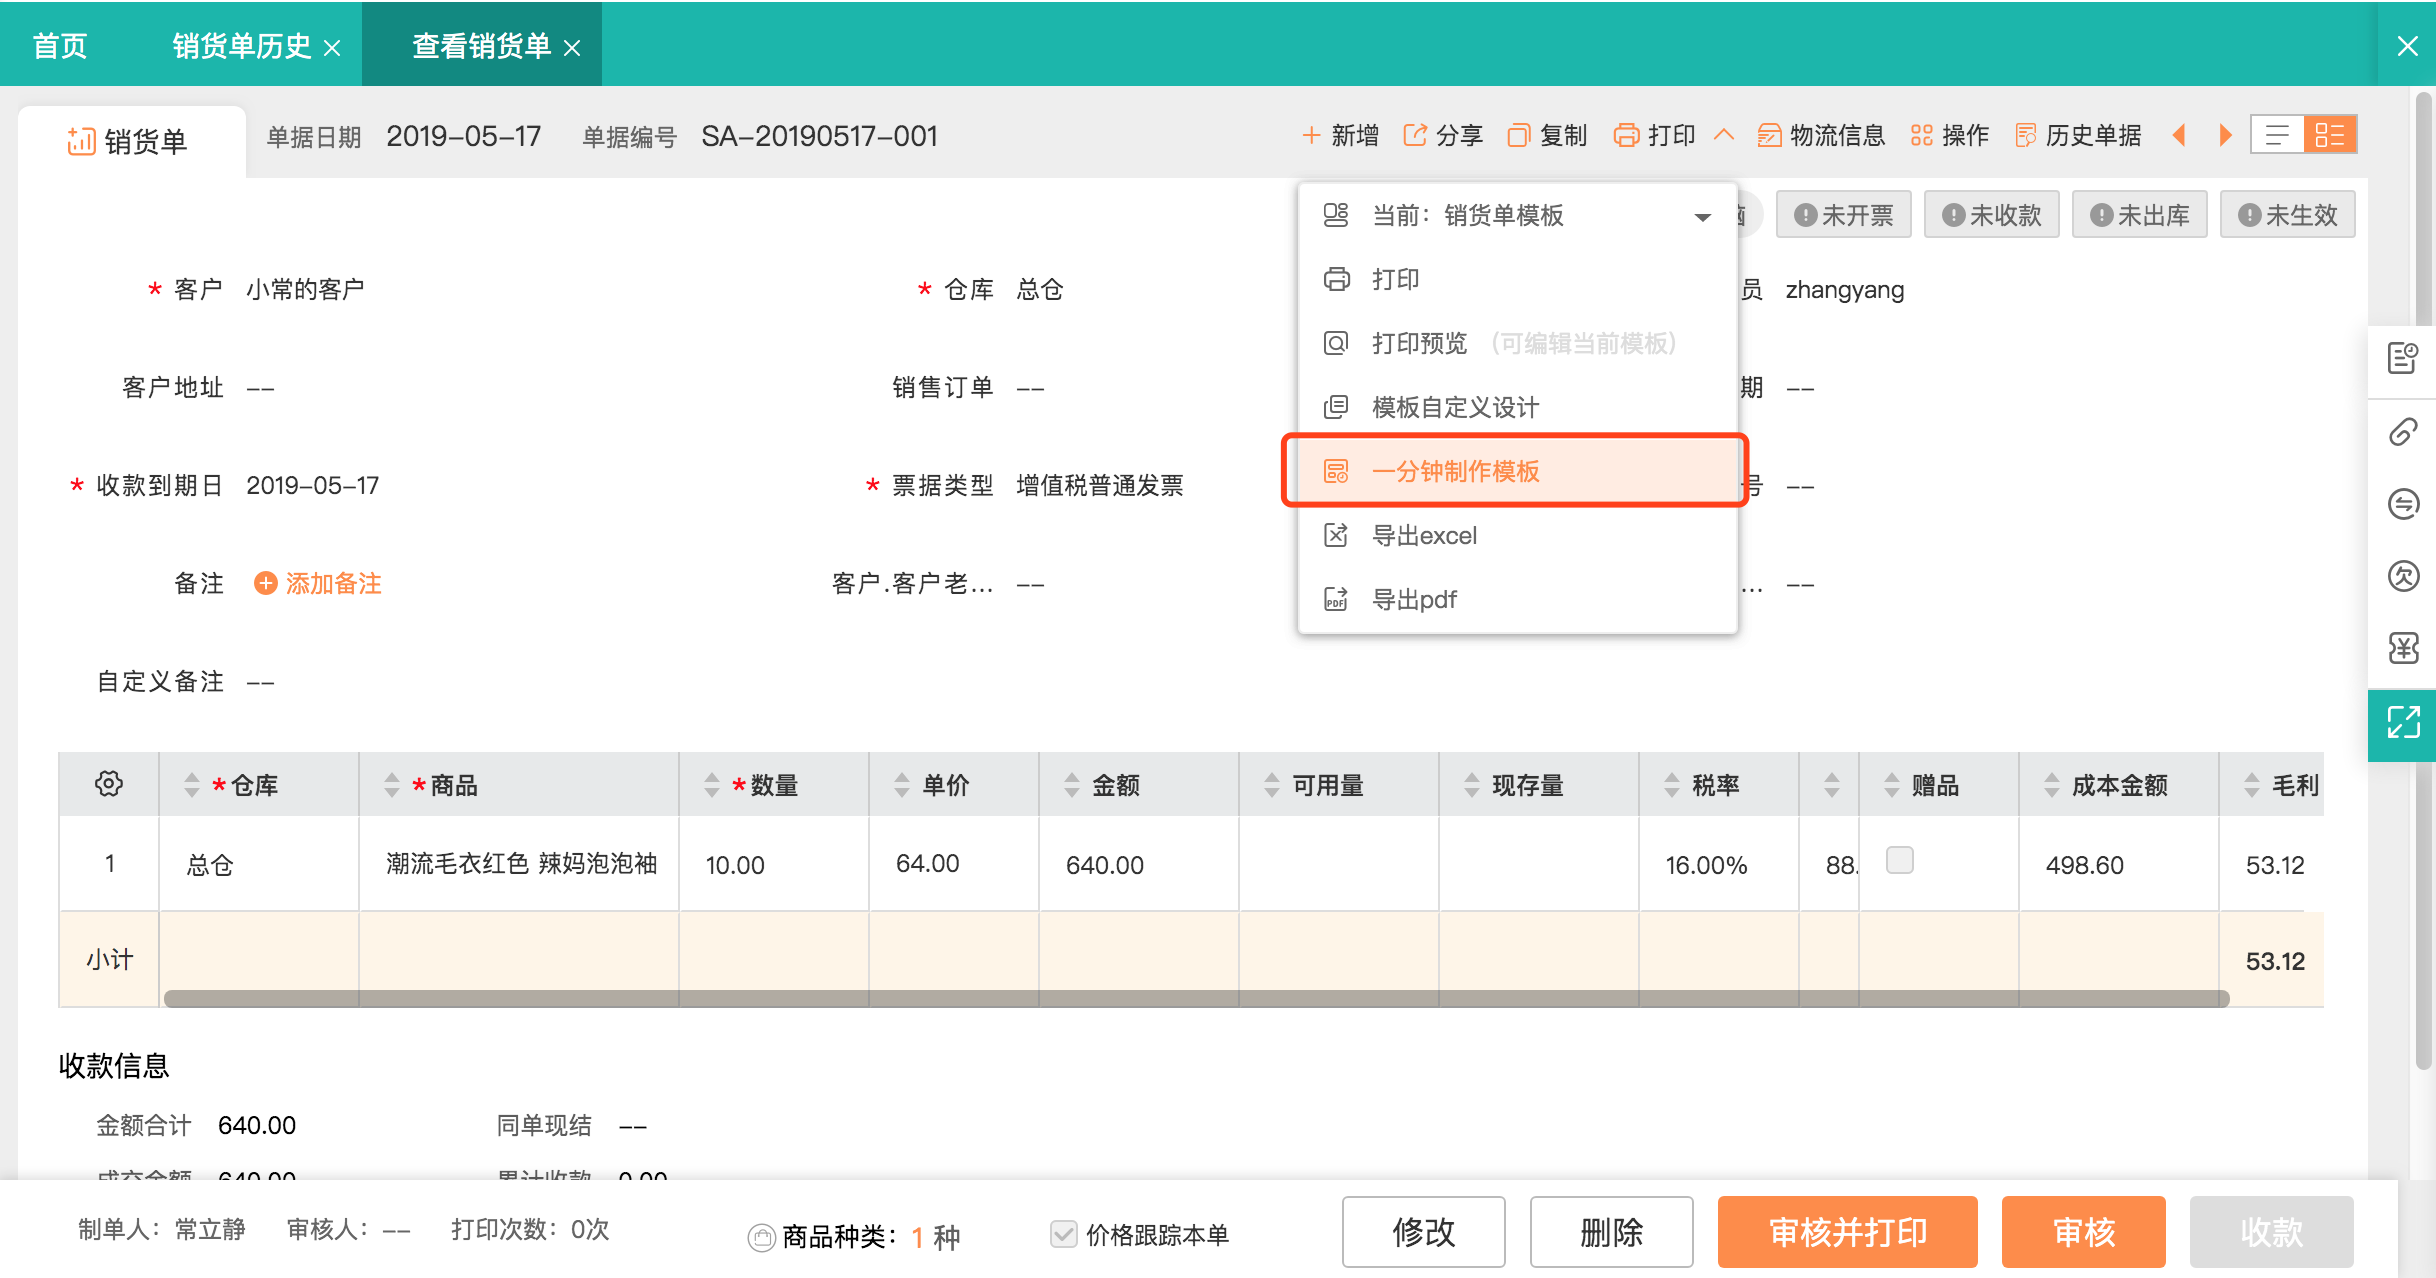The width and height of the screenshot is (2436, 1278).
Task: Click the 导出excel option
Action: (1424, 535)
